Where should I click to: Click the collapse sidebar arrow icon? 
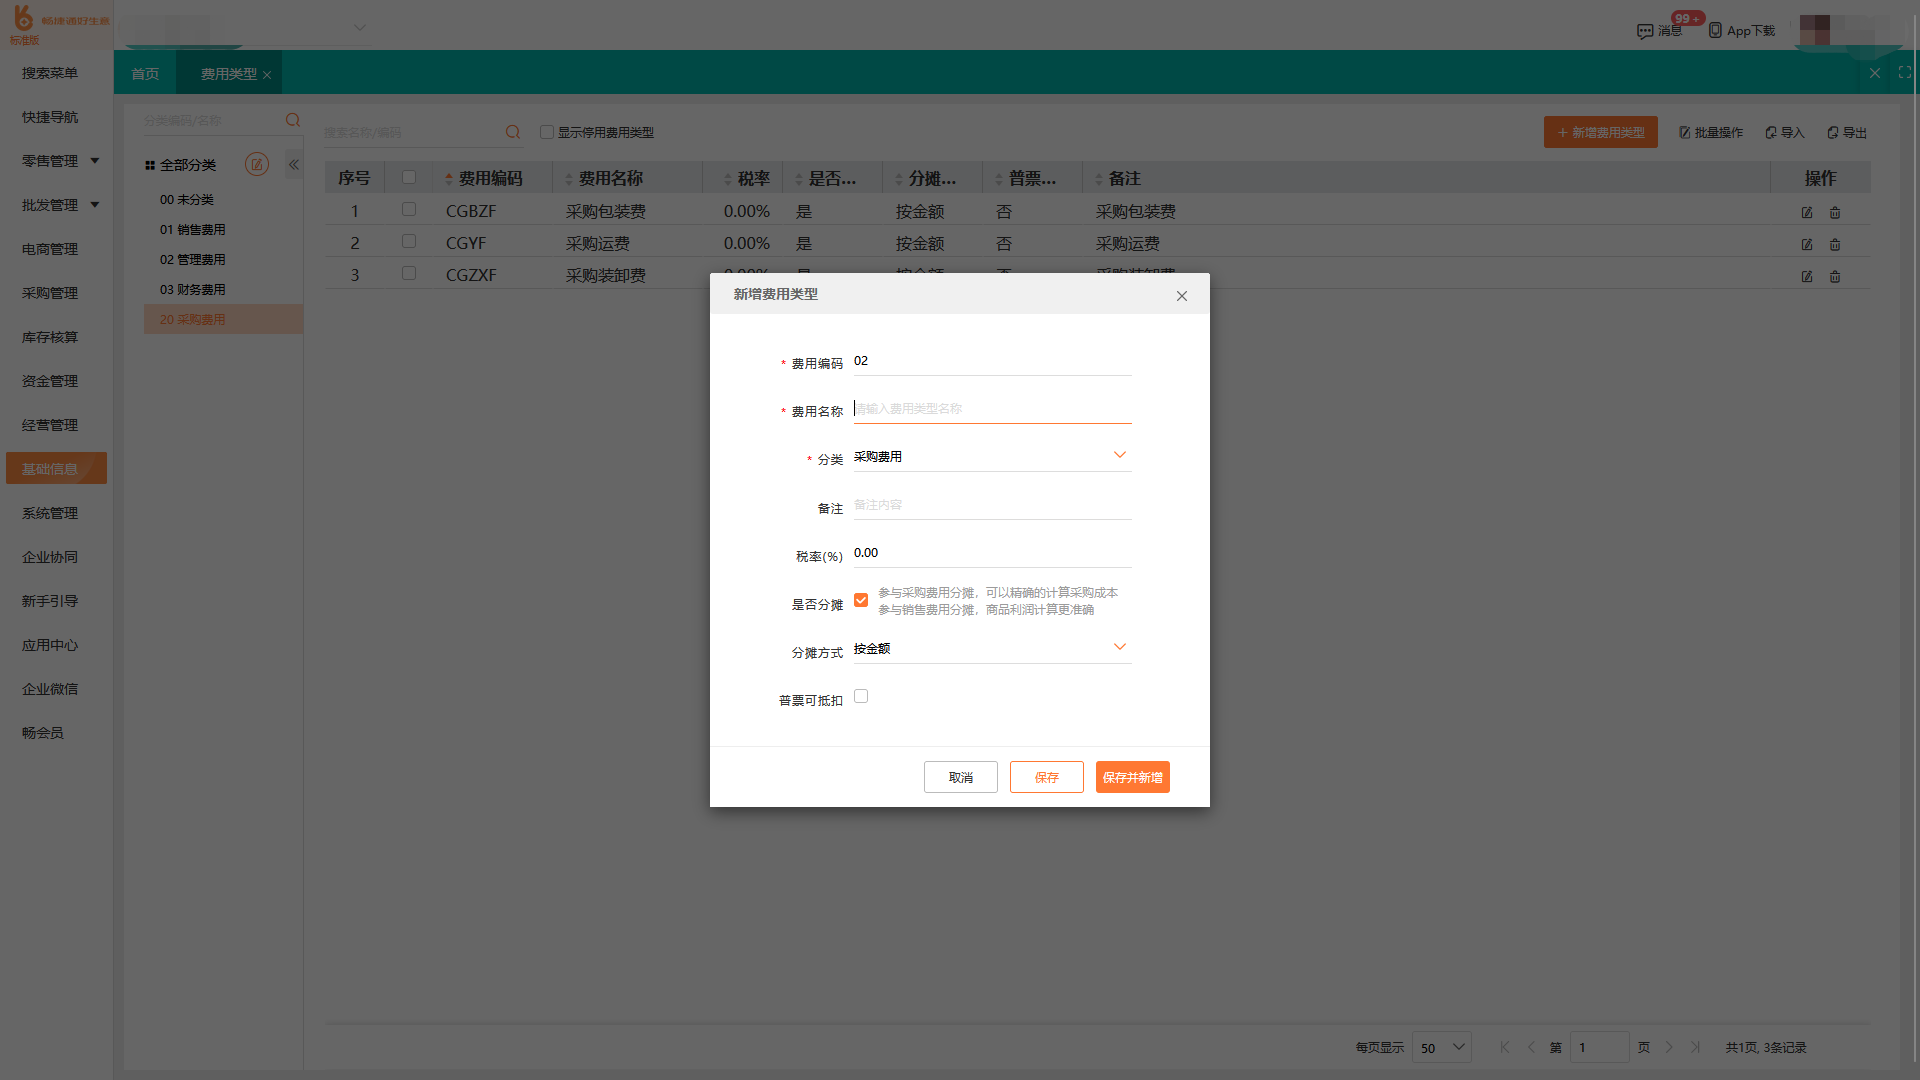coord(294,165)
